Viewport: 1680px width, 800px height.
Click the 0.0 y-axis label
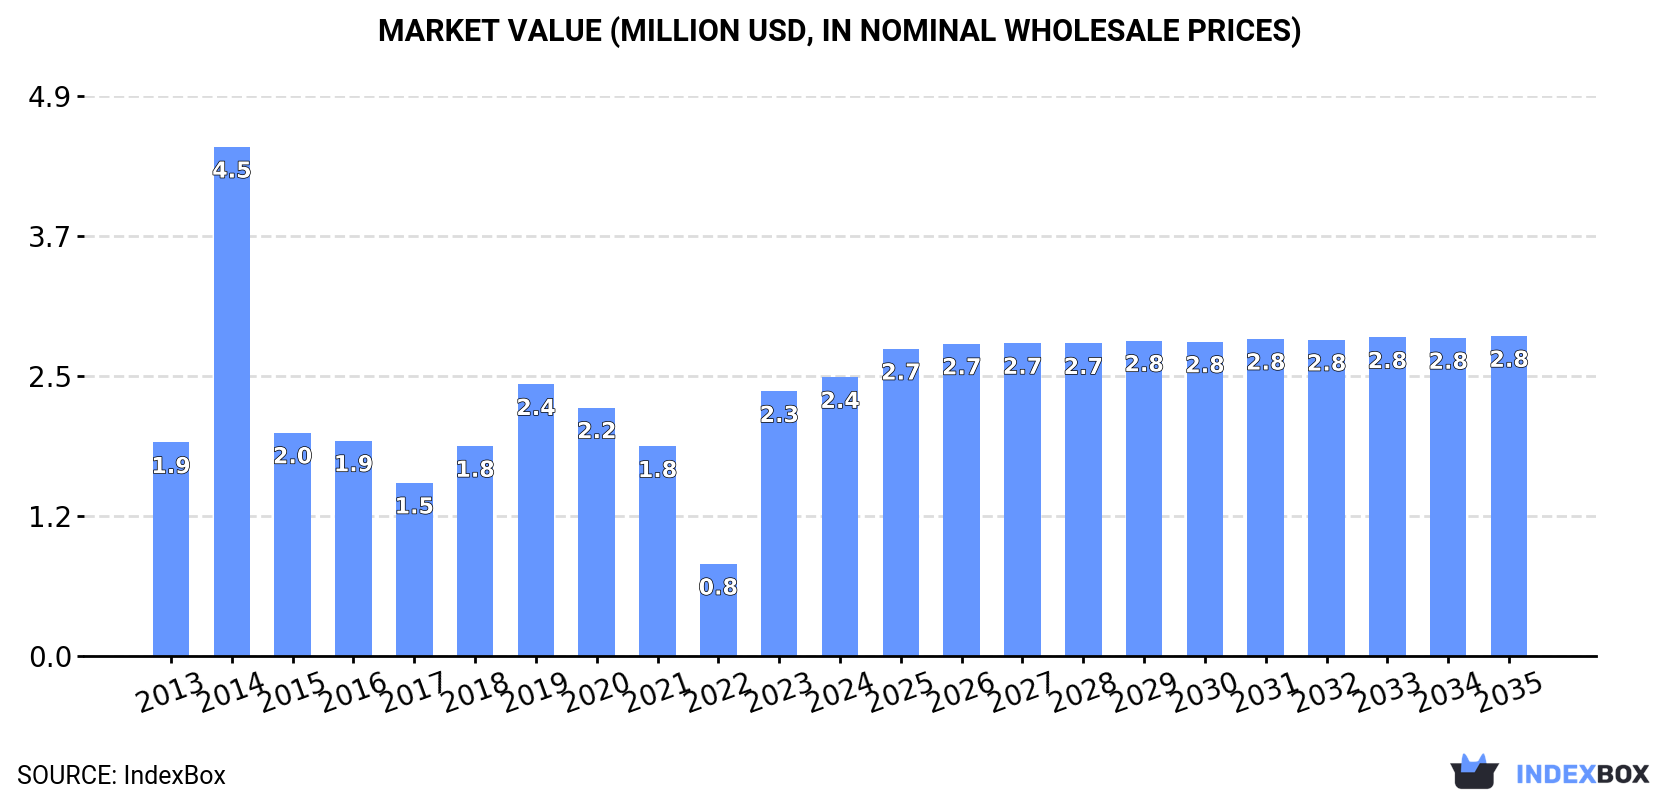coord(50,657)
